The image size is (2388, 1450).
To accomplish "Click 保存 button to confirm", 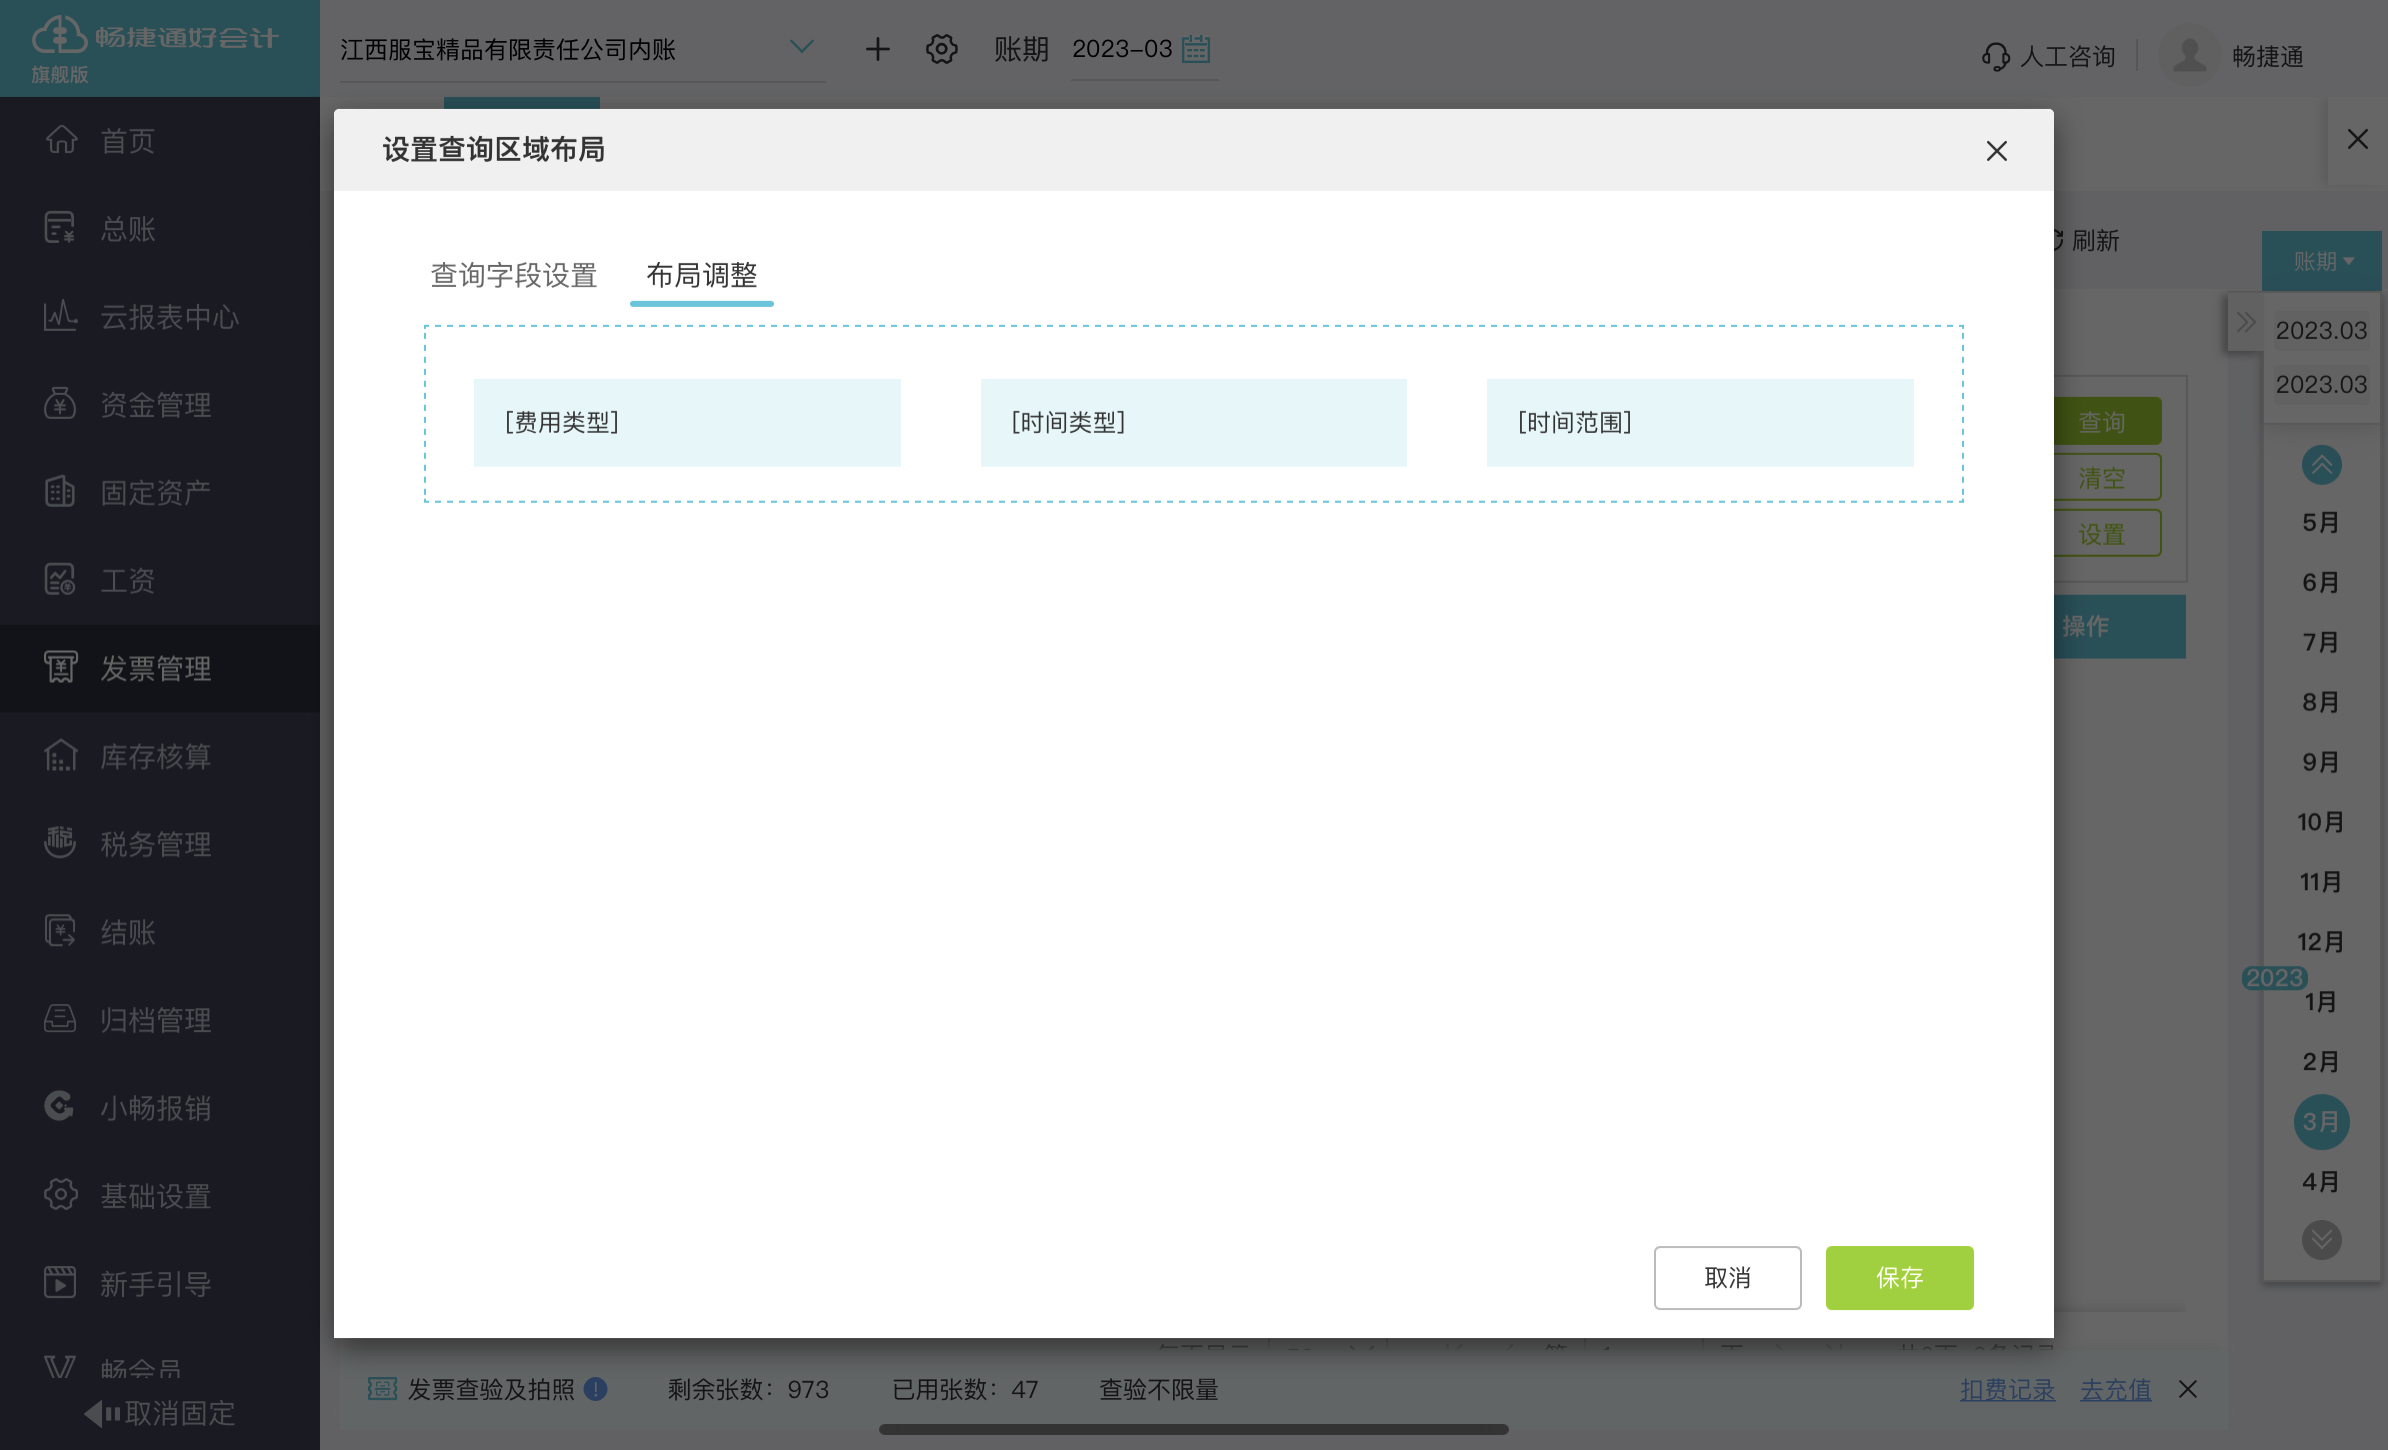I will point(1900,1278).
